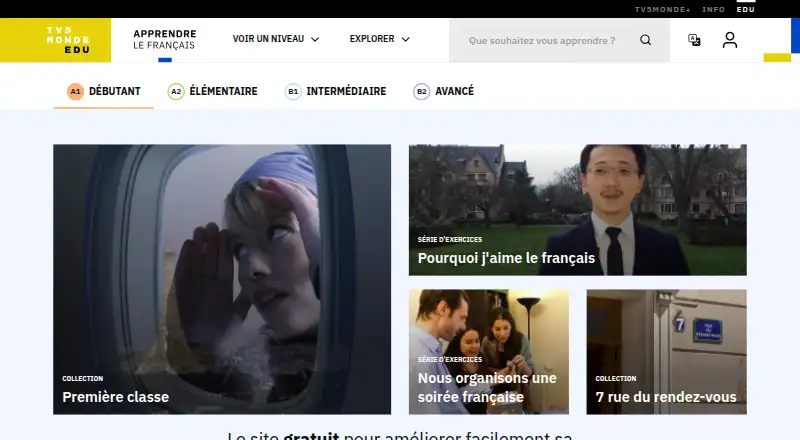Click the B1 level badge

click(293, 91)
